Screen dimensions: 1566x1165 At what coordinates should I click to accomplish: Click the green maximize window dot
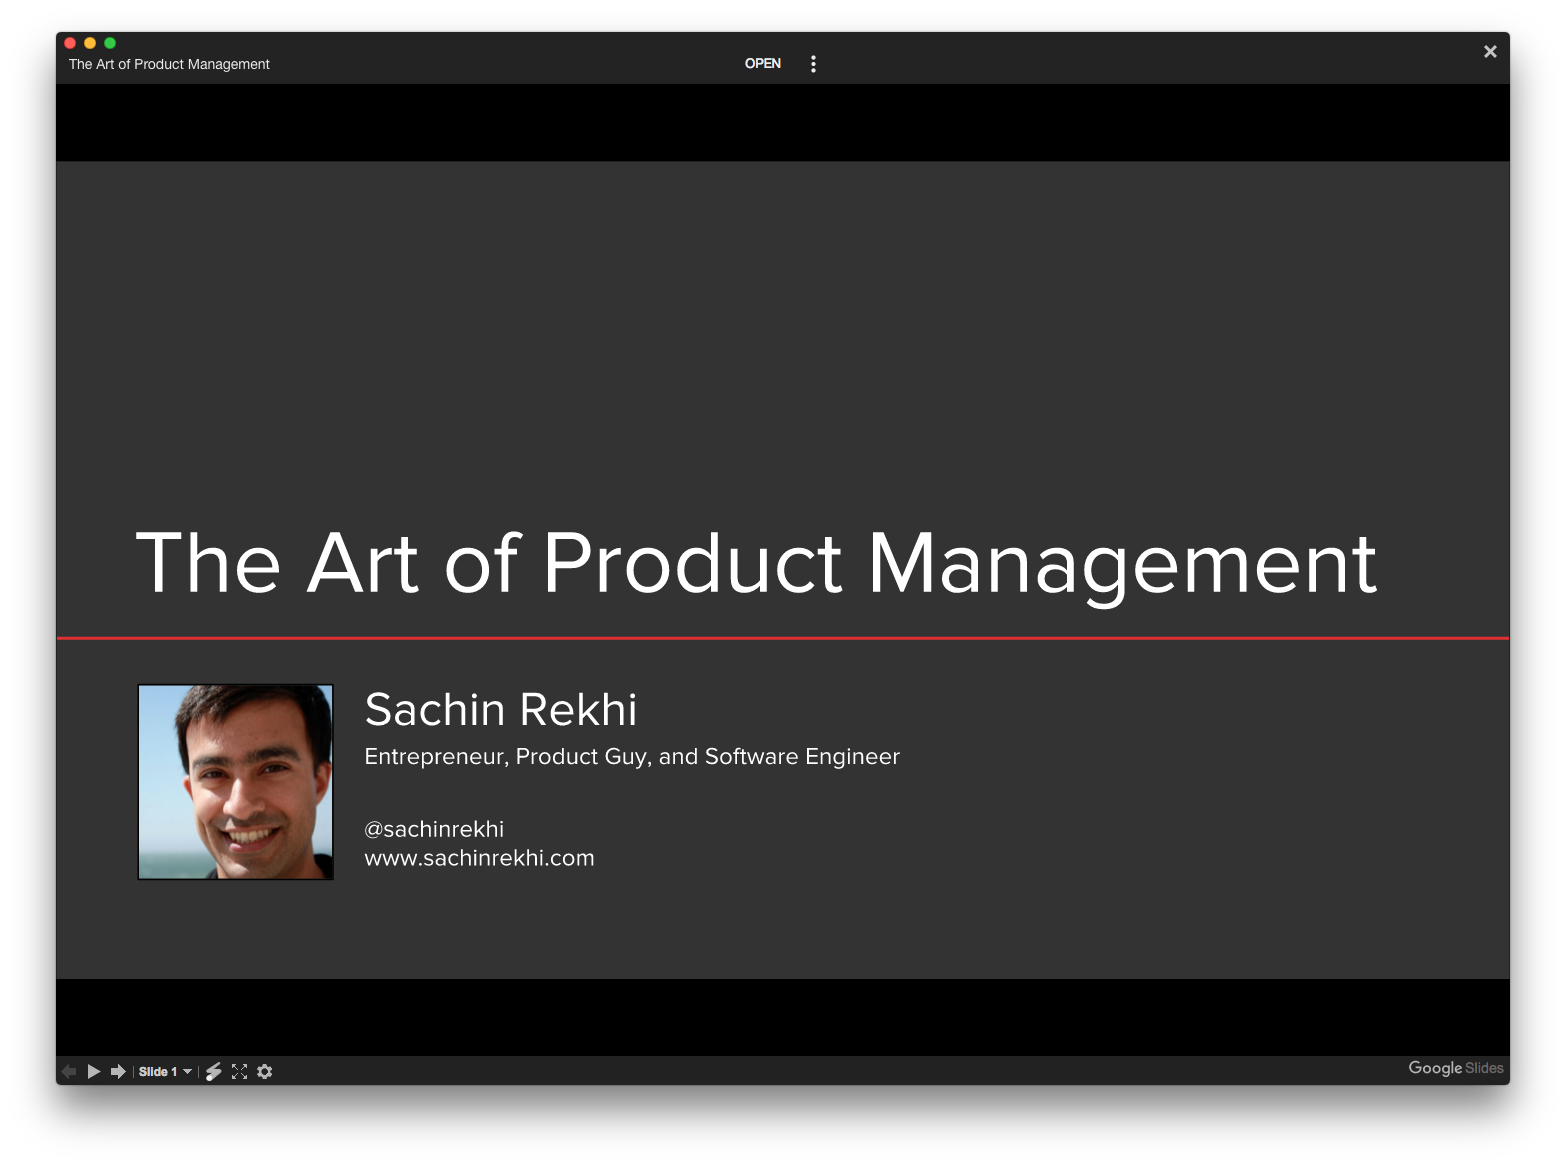point(110,43)
